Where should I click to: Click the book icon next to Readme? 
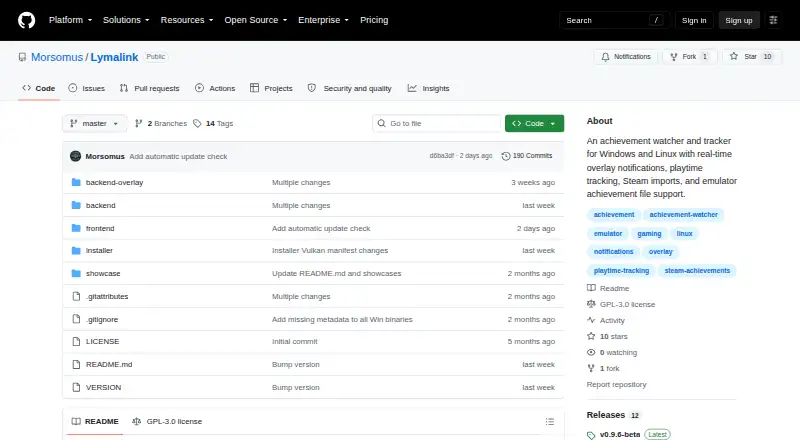[591, 288]
